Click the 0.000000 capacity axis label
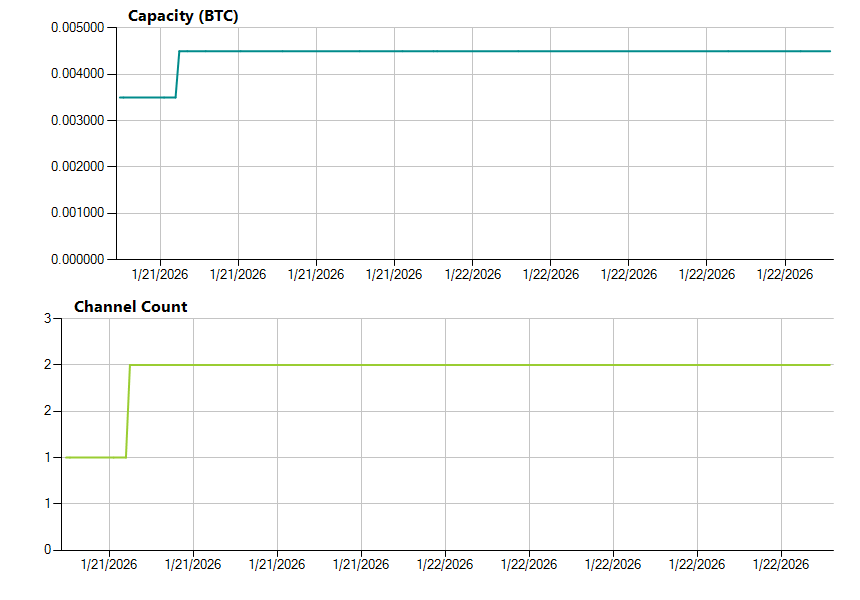The height and width of the screenshot is (600, 860). tap(77, 259)
